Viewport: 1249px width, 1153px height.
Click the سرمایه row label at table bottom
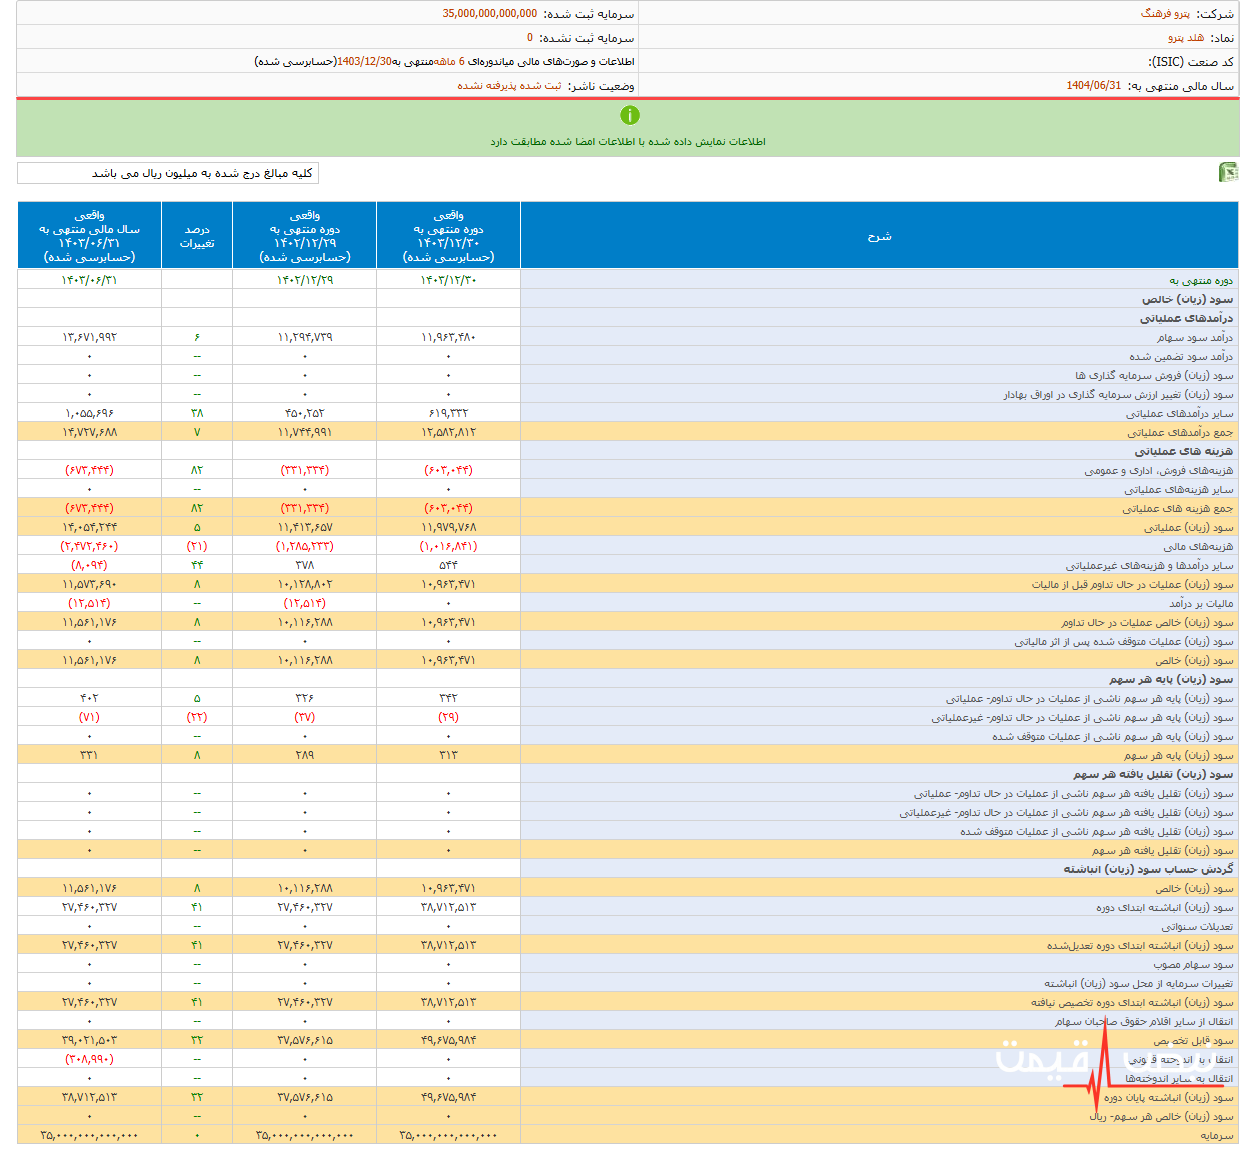click(1217, 1136)
